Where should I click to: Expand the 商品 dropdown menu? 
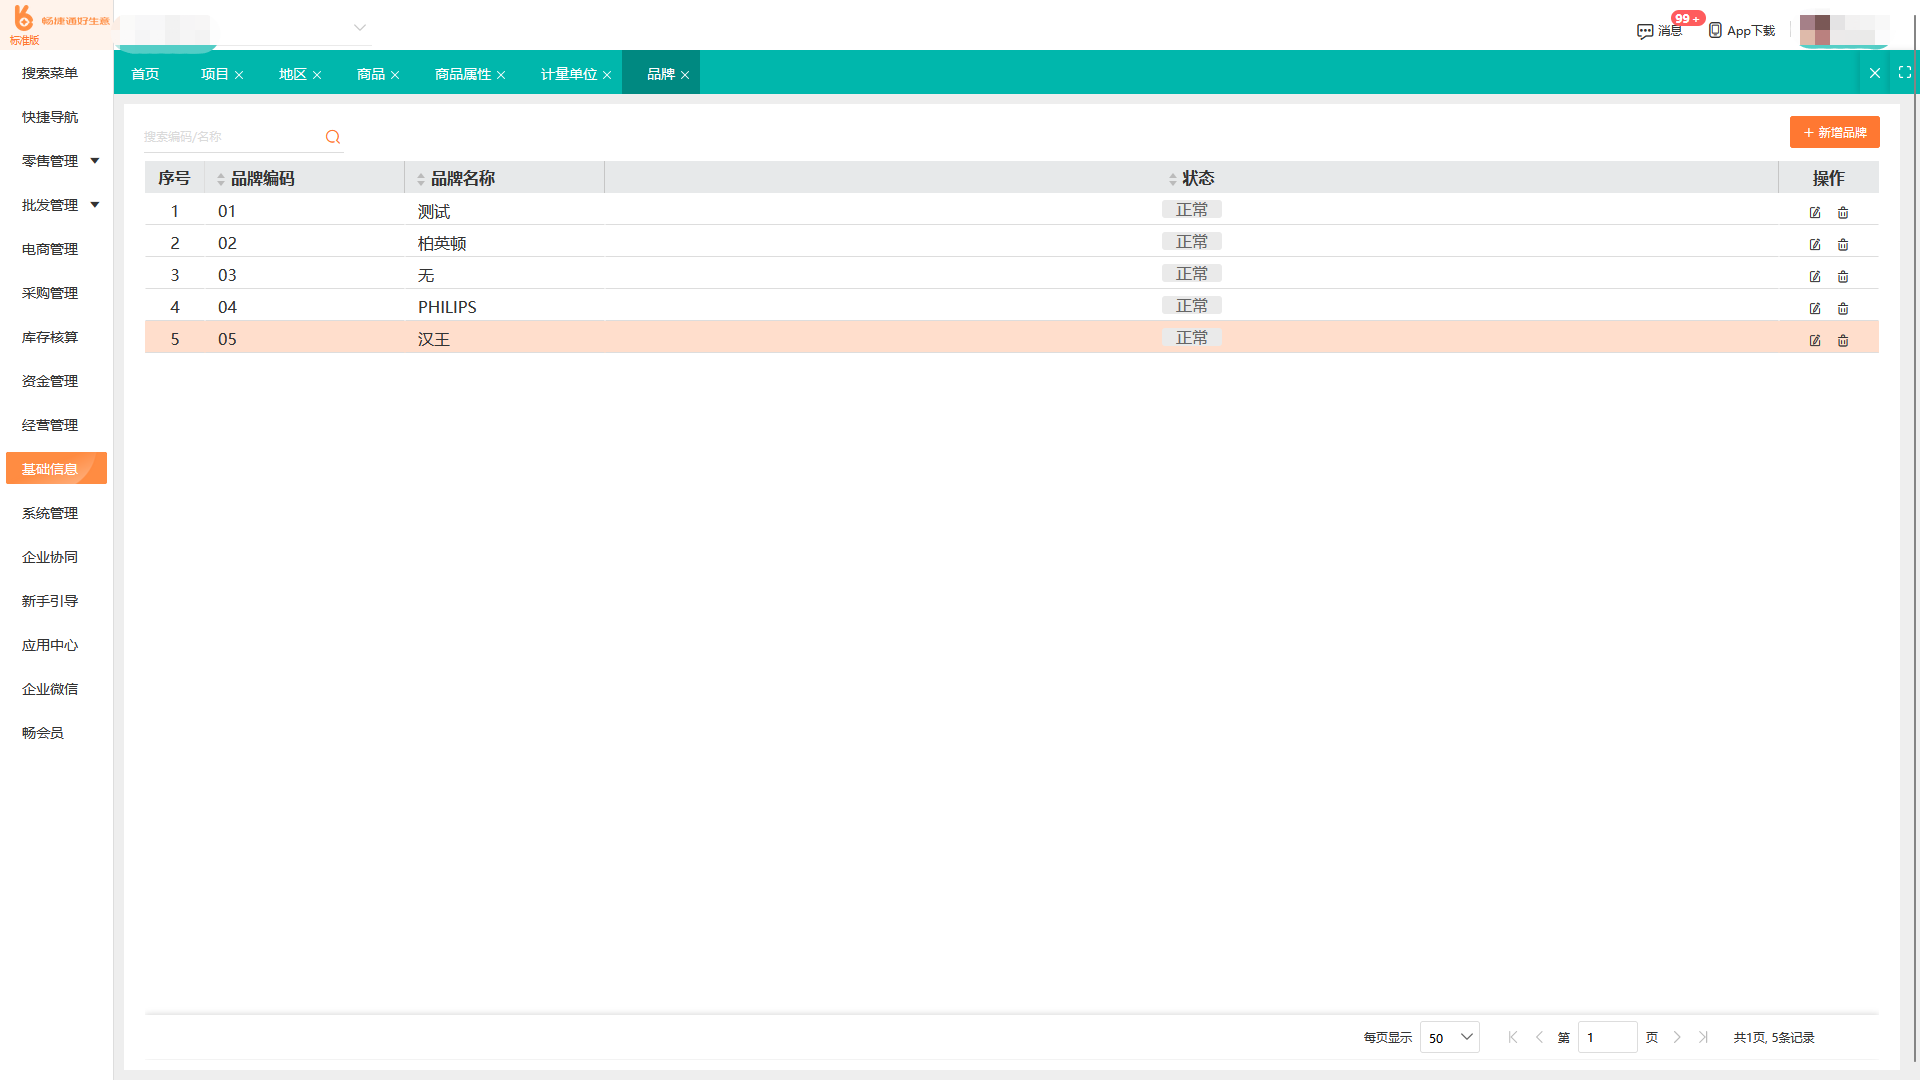[x=371, y=73]
